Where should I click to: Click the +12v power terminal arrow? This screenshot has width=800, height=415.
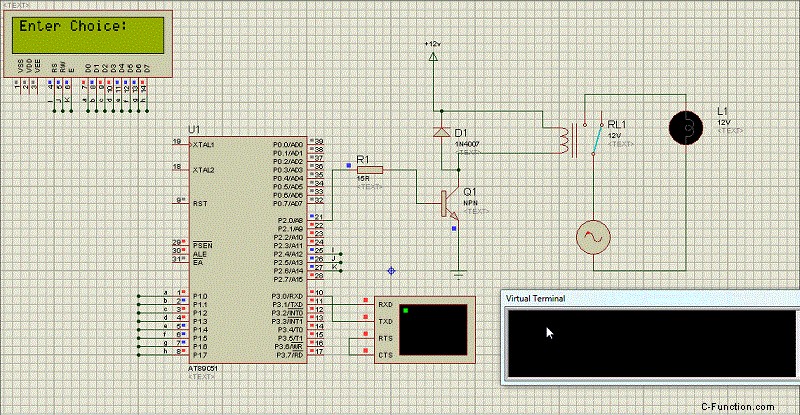(432, 57)
